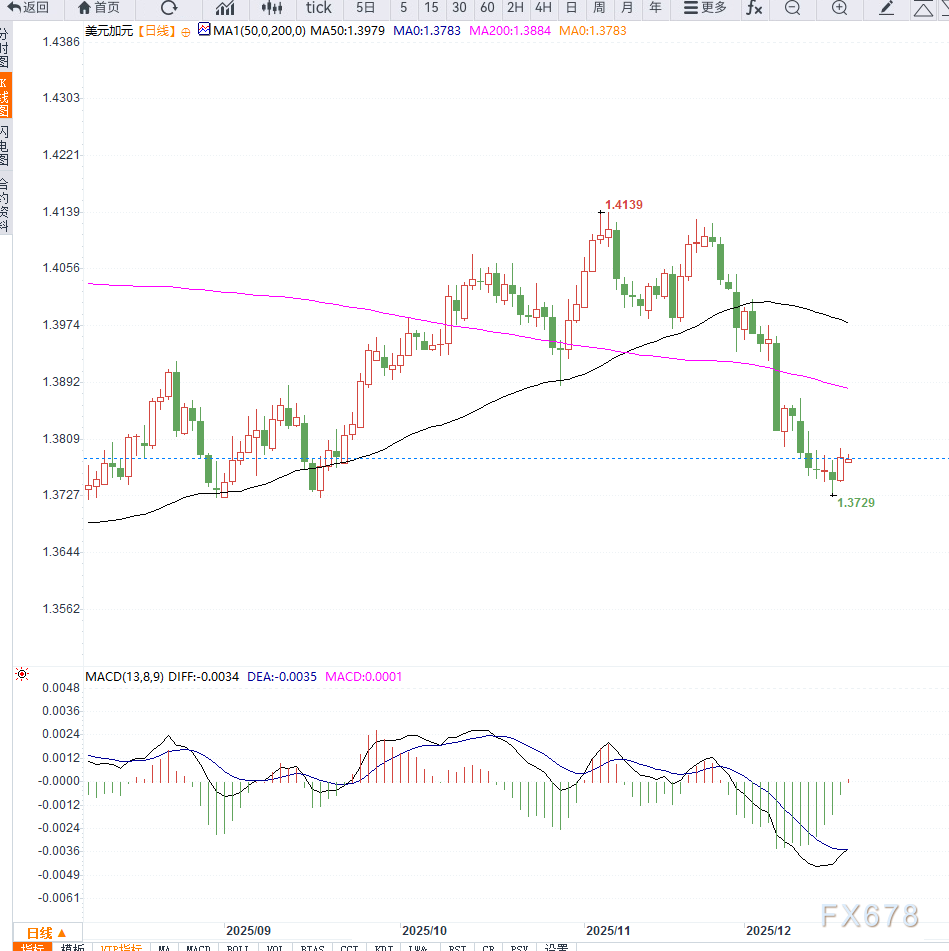Image resolution: width=949 pixels, height=951 pixels.
Task: Enable the MACD indicator from the bottom bar
Action: pos(198,947)
